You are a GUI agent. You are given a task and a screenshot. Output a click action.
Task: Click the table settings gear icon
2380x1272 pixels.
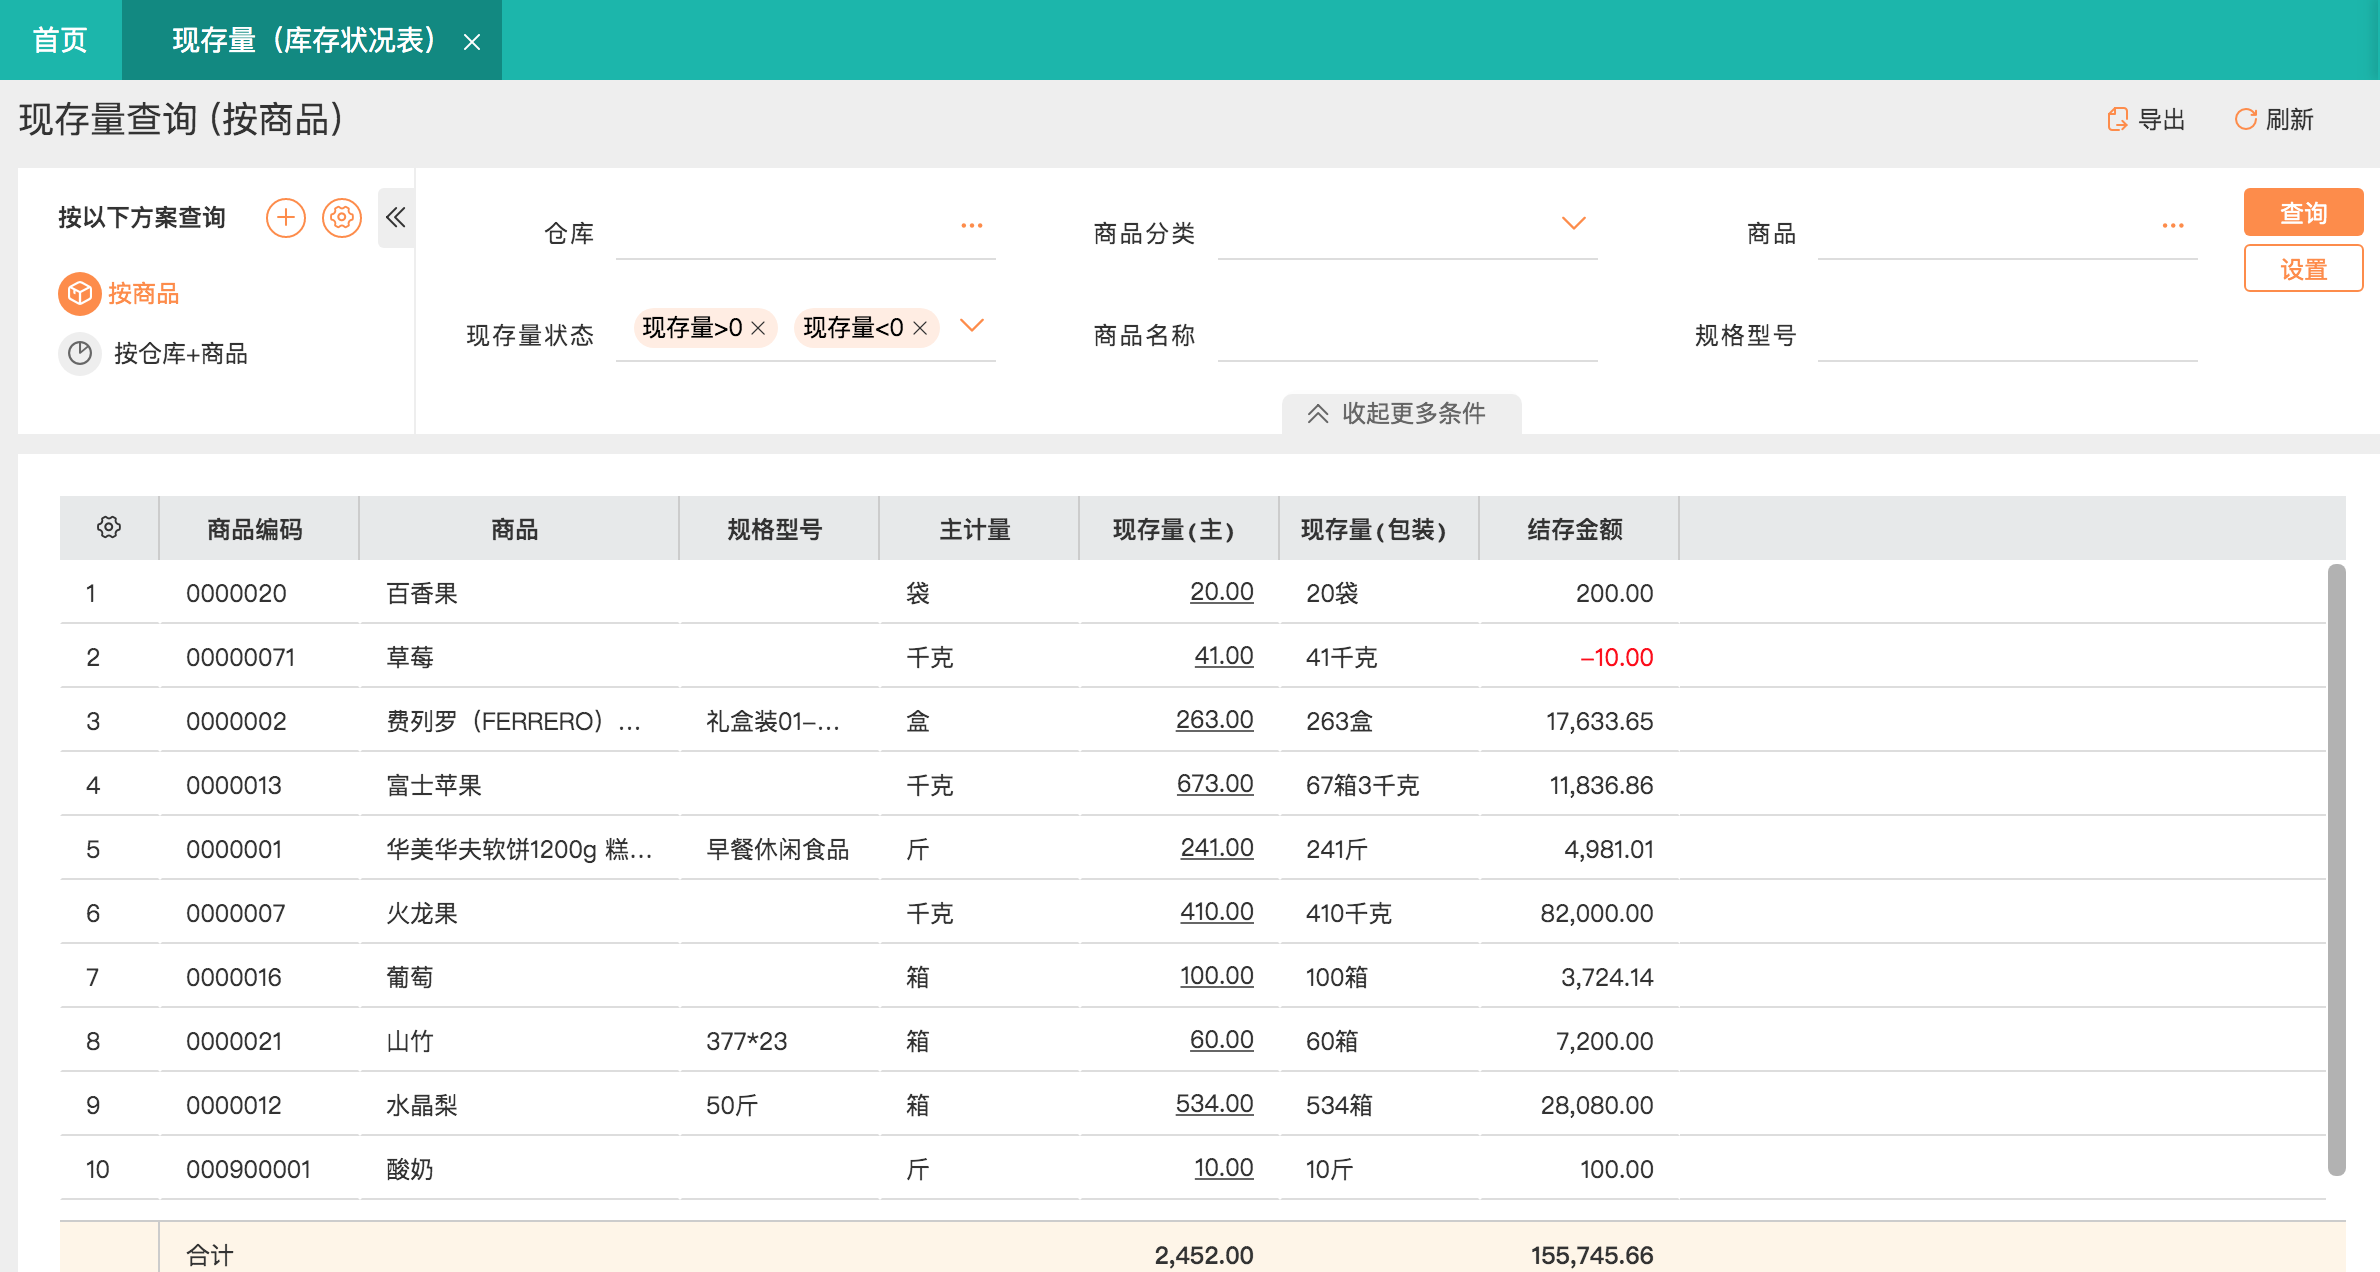(x=109, y=527)
